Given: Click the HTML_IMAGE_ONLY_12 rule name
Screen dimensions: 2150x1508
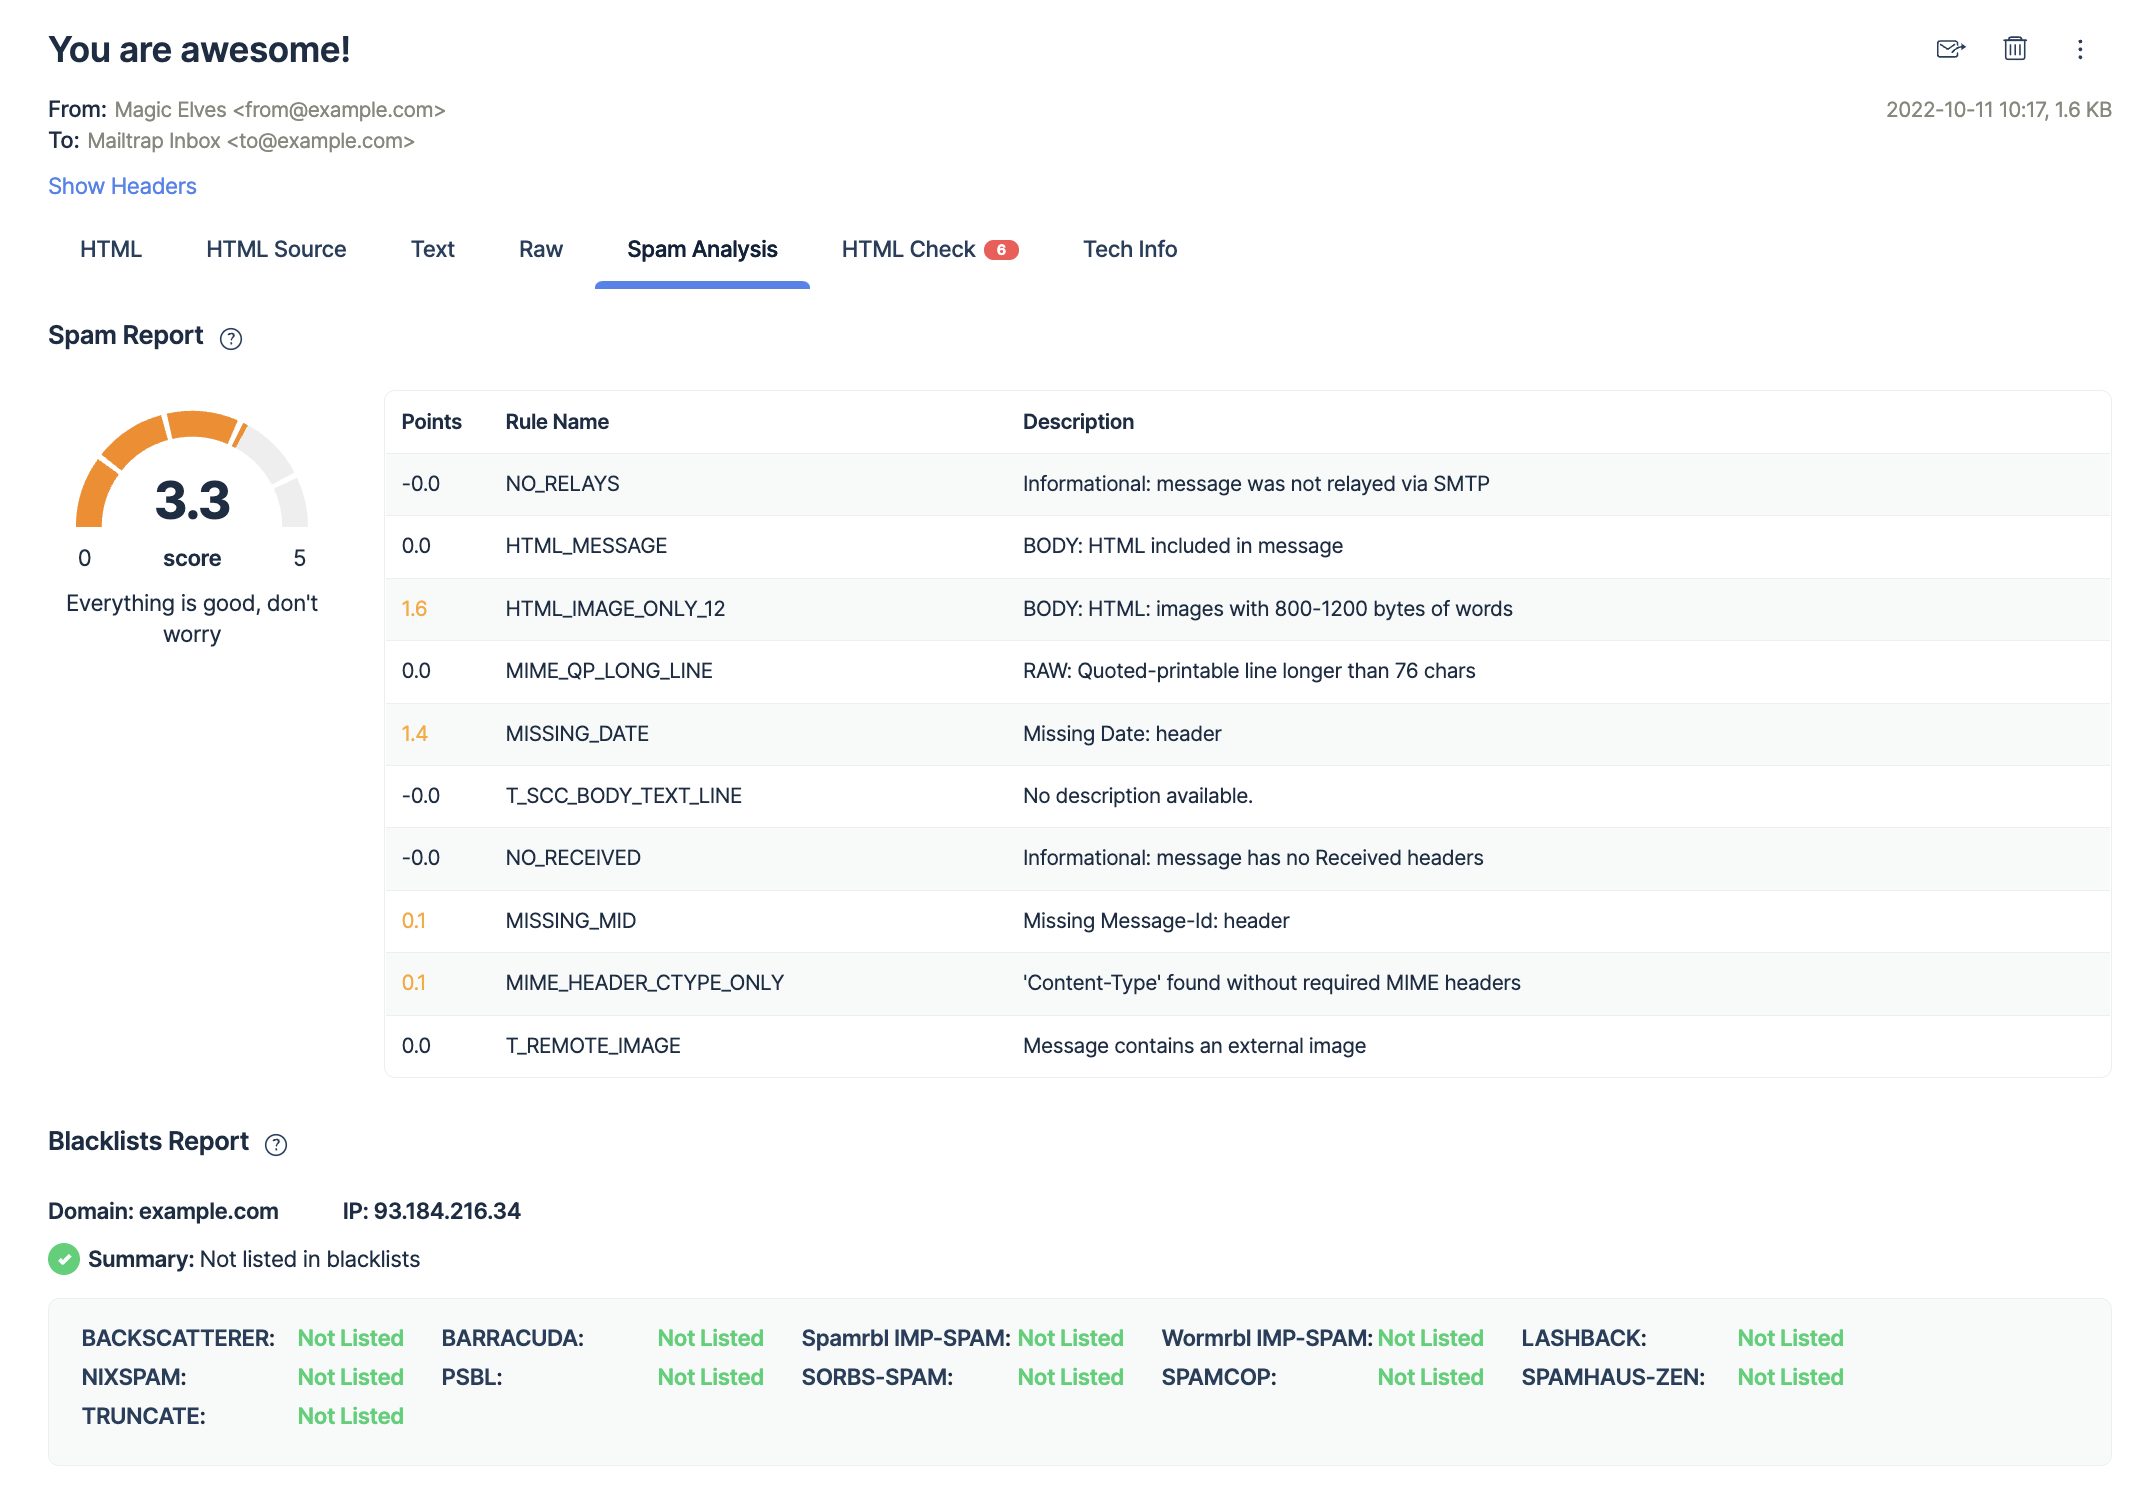Looking at the screenshot, I should pos(616,608).
